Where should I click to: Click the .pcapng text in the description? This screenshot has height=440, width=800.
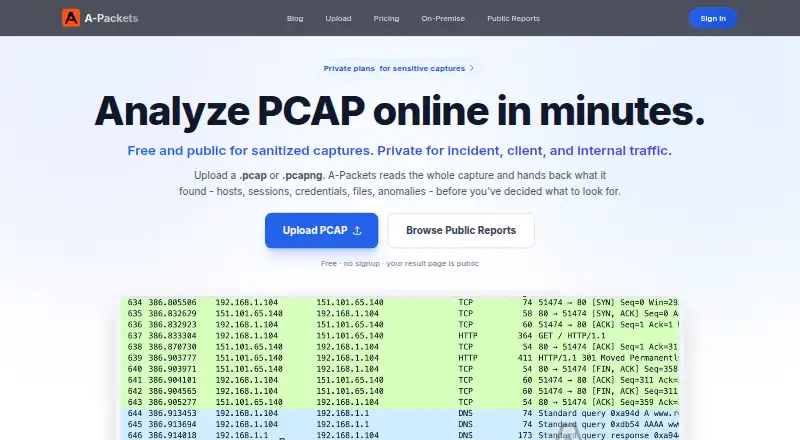pyautogui.click(x=303, y=176)
